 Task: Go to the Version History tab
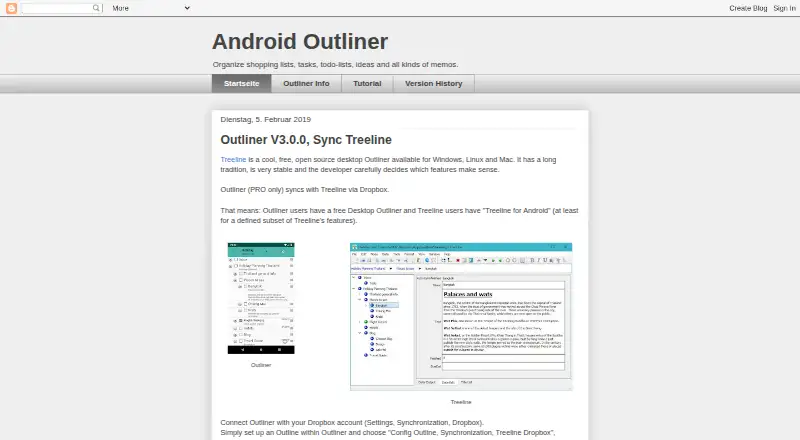[434, 84]
